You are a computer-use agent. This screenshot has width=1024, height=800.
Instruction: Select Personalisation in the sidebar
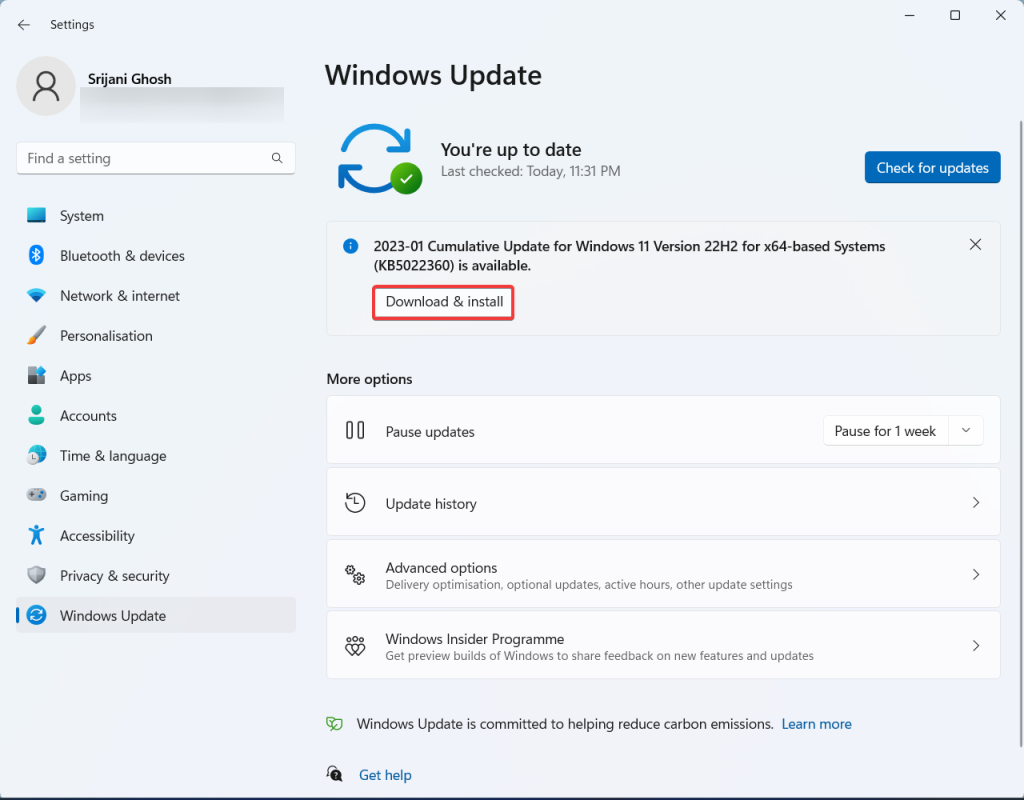tap(156, 336)
